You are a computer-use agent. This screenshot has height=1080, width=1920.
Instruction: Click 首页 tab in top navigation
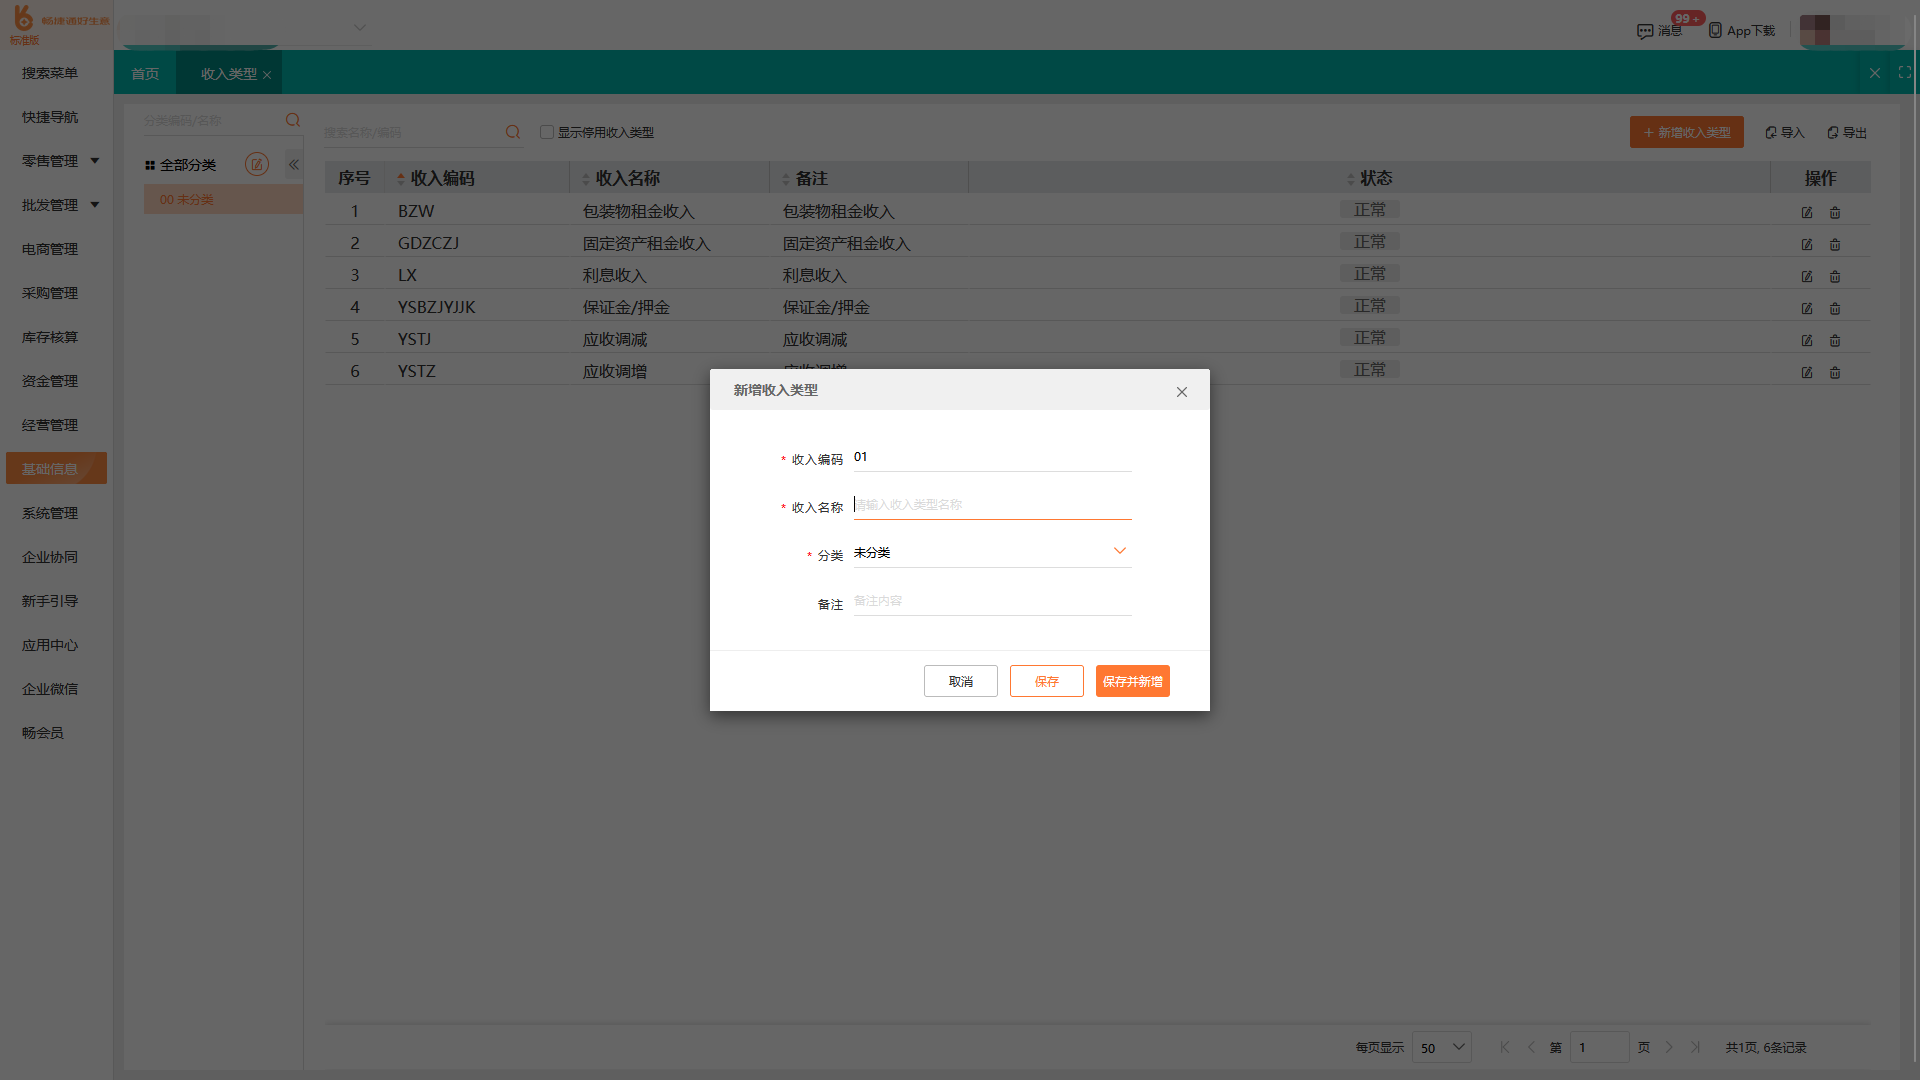click(x=145, y=74)
